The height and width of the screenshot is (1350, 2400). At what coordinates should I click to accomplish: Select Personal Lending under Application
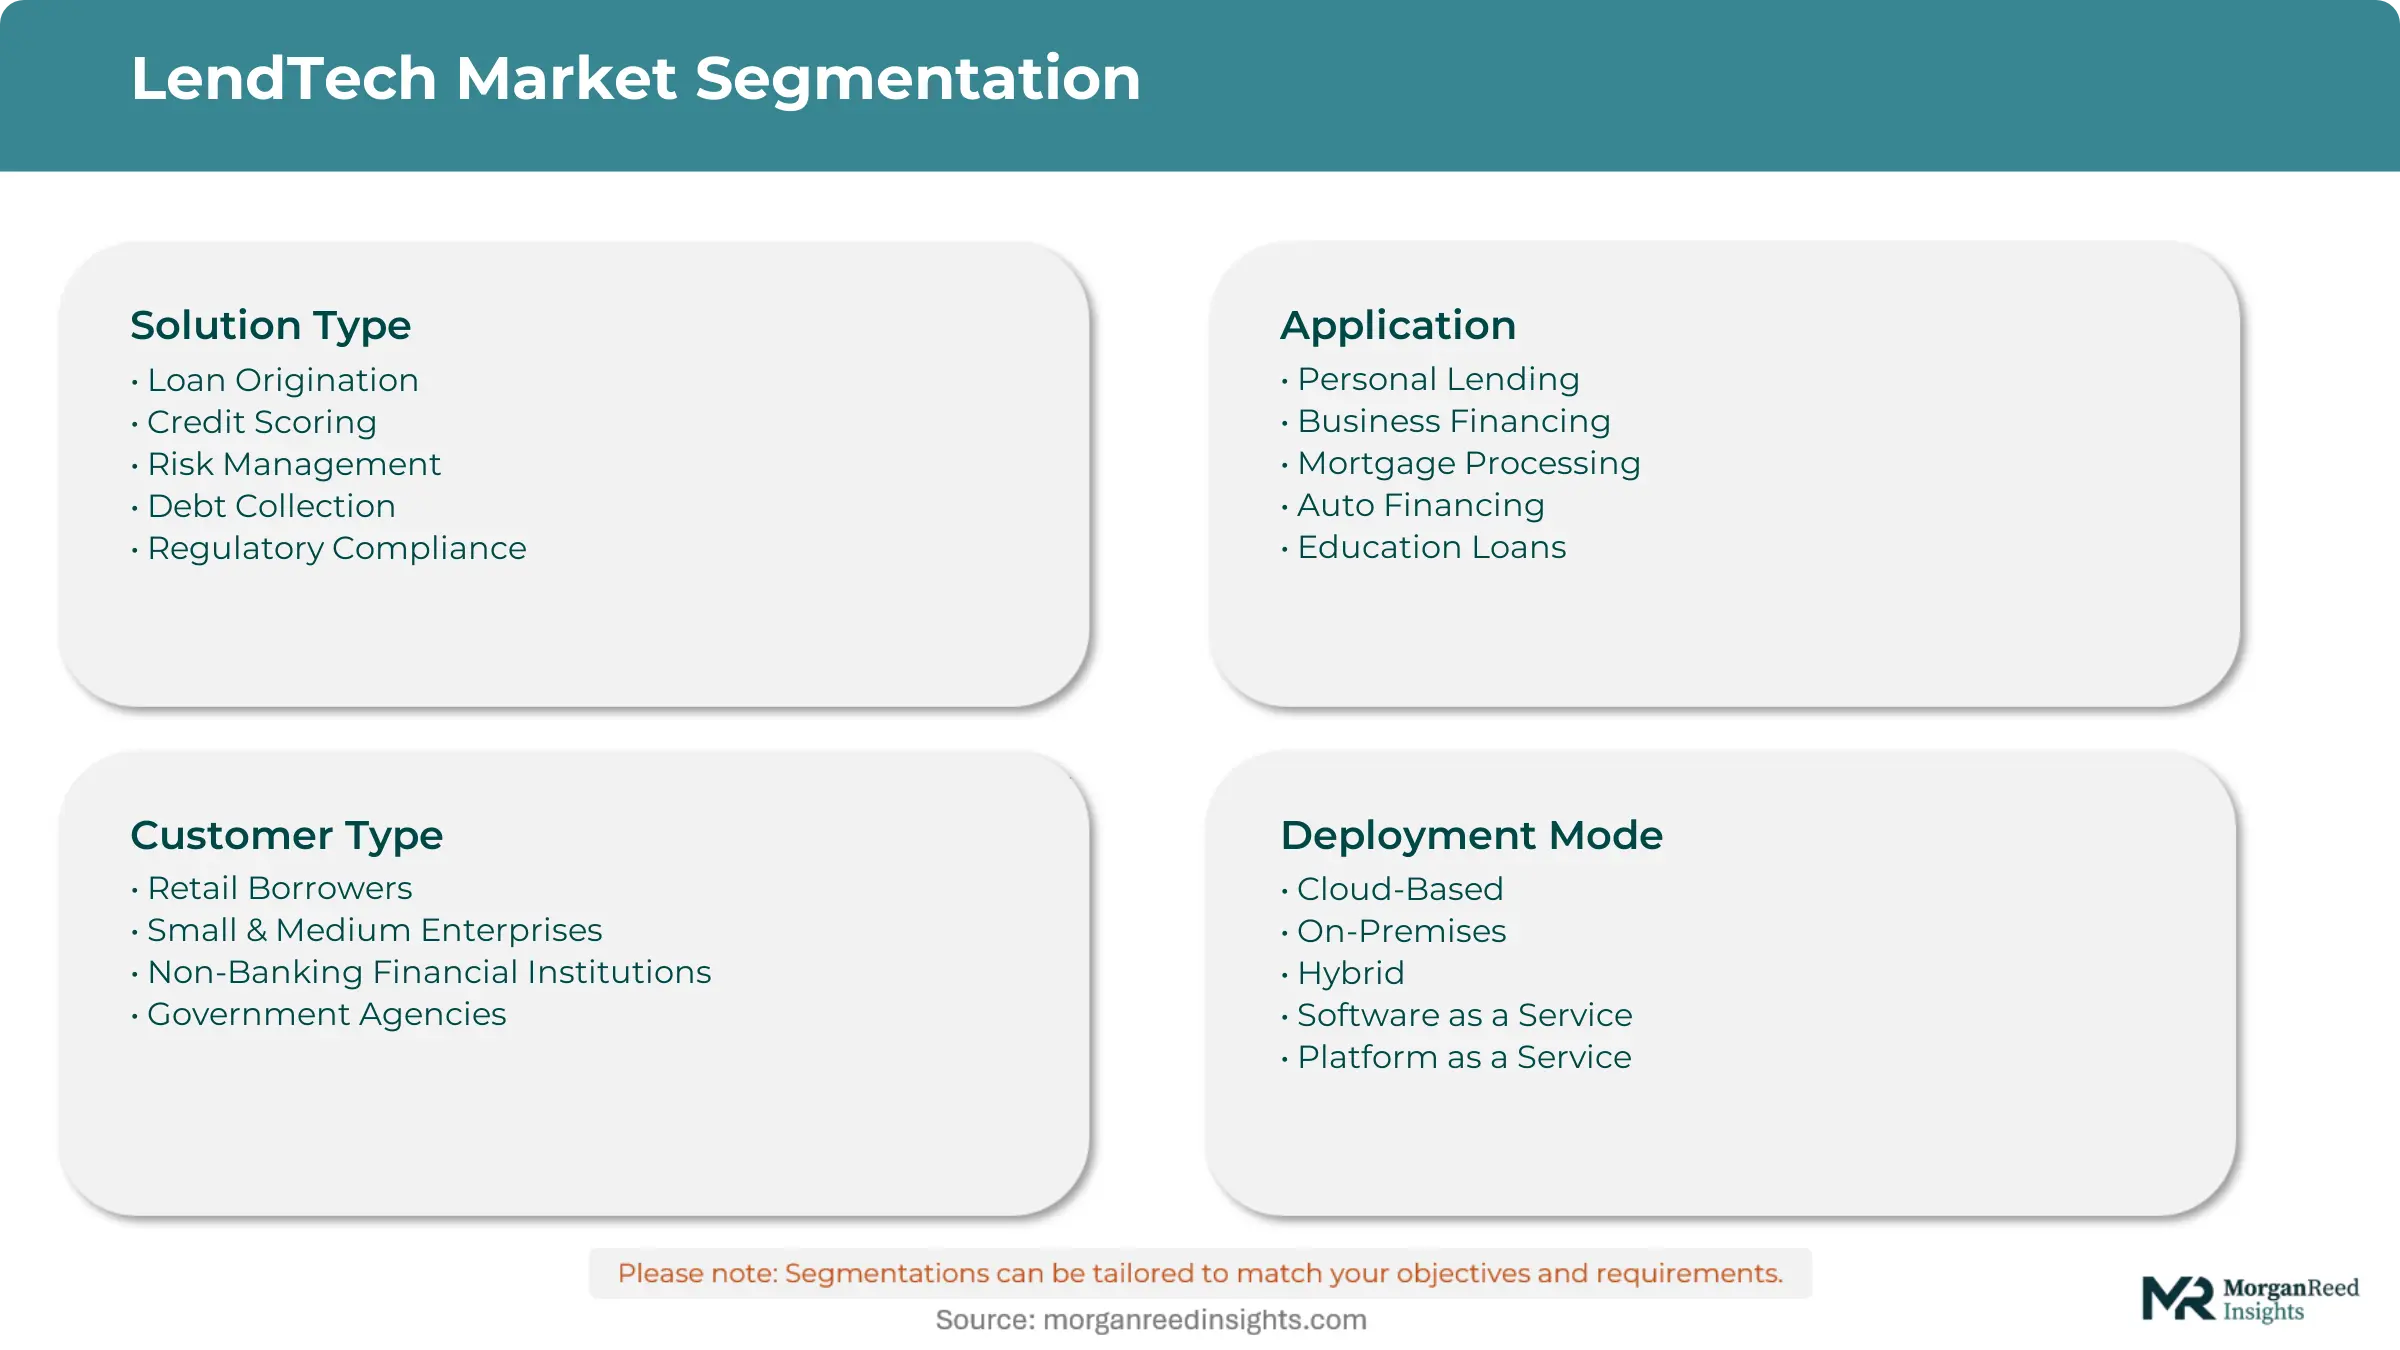[1438, 379]
